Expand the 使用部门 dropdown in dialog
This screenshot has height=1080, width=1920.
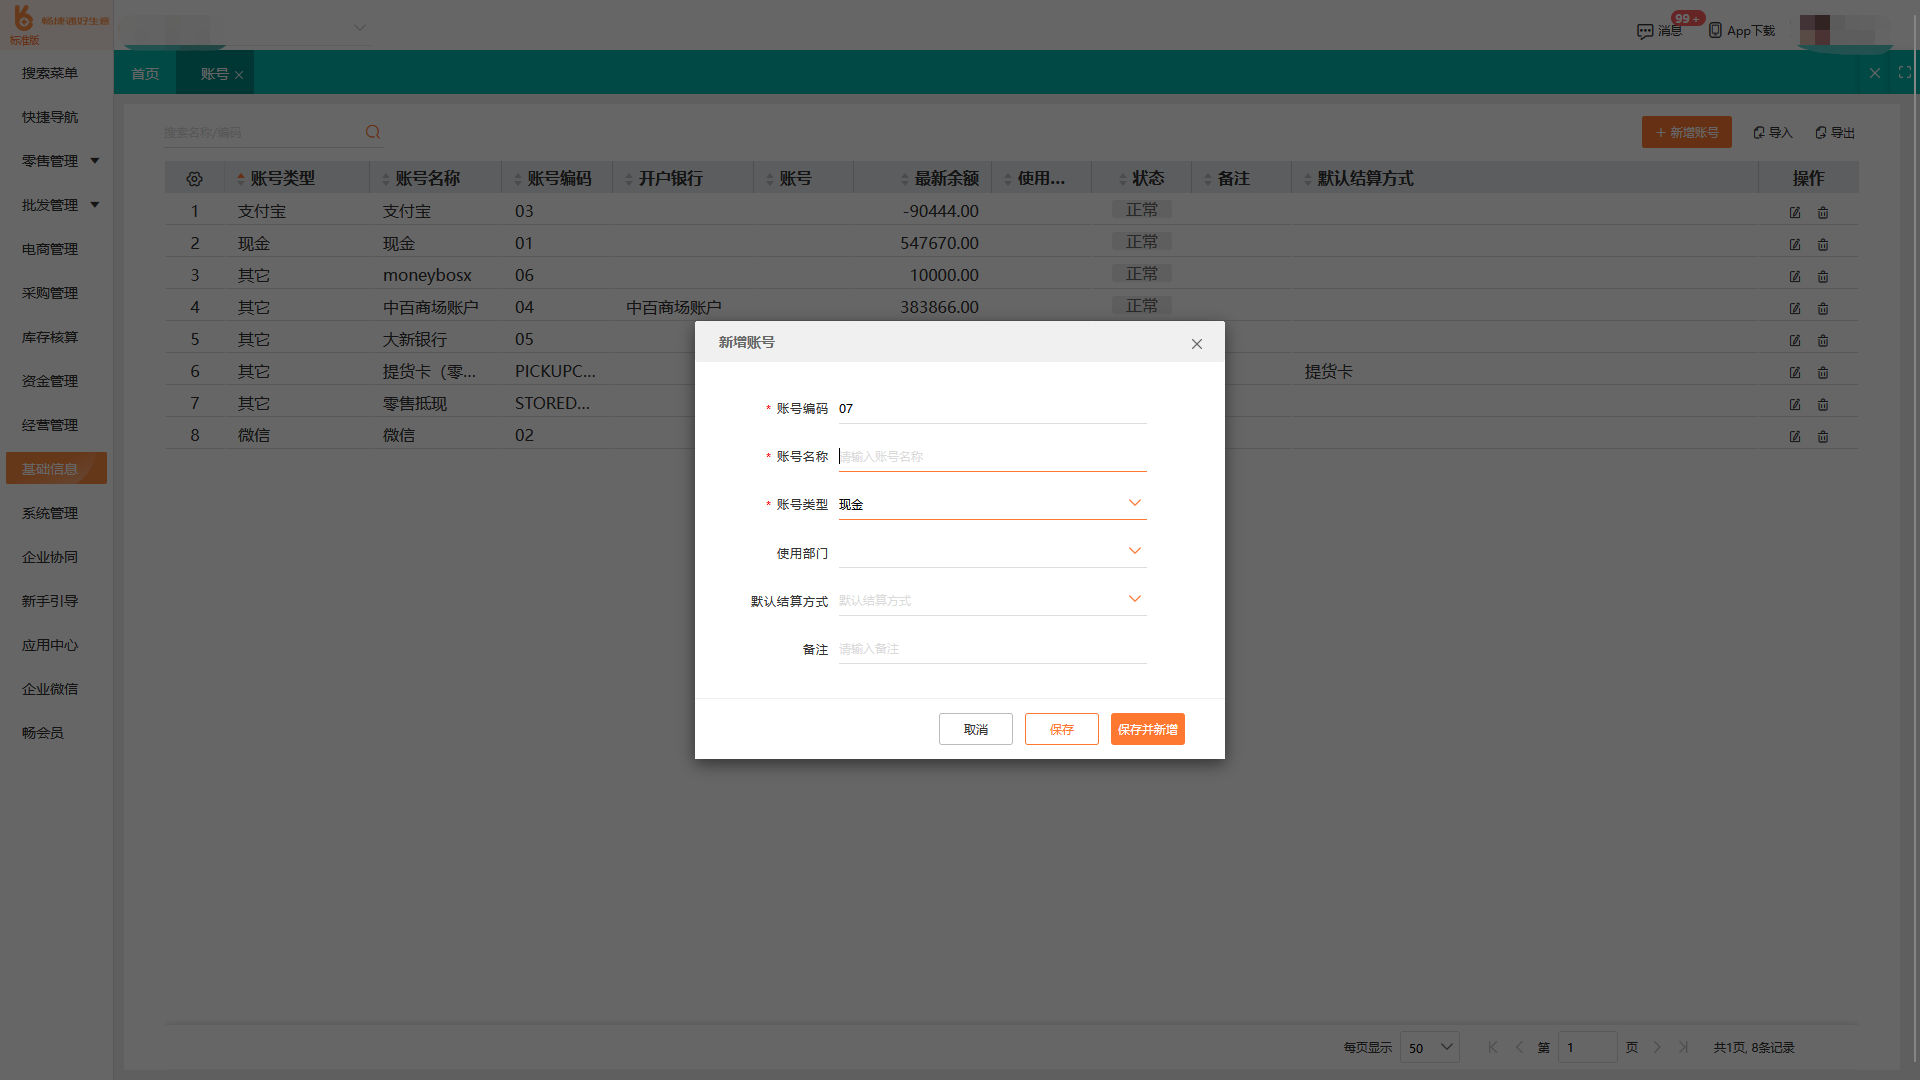(x=1134, y=551)
